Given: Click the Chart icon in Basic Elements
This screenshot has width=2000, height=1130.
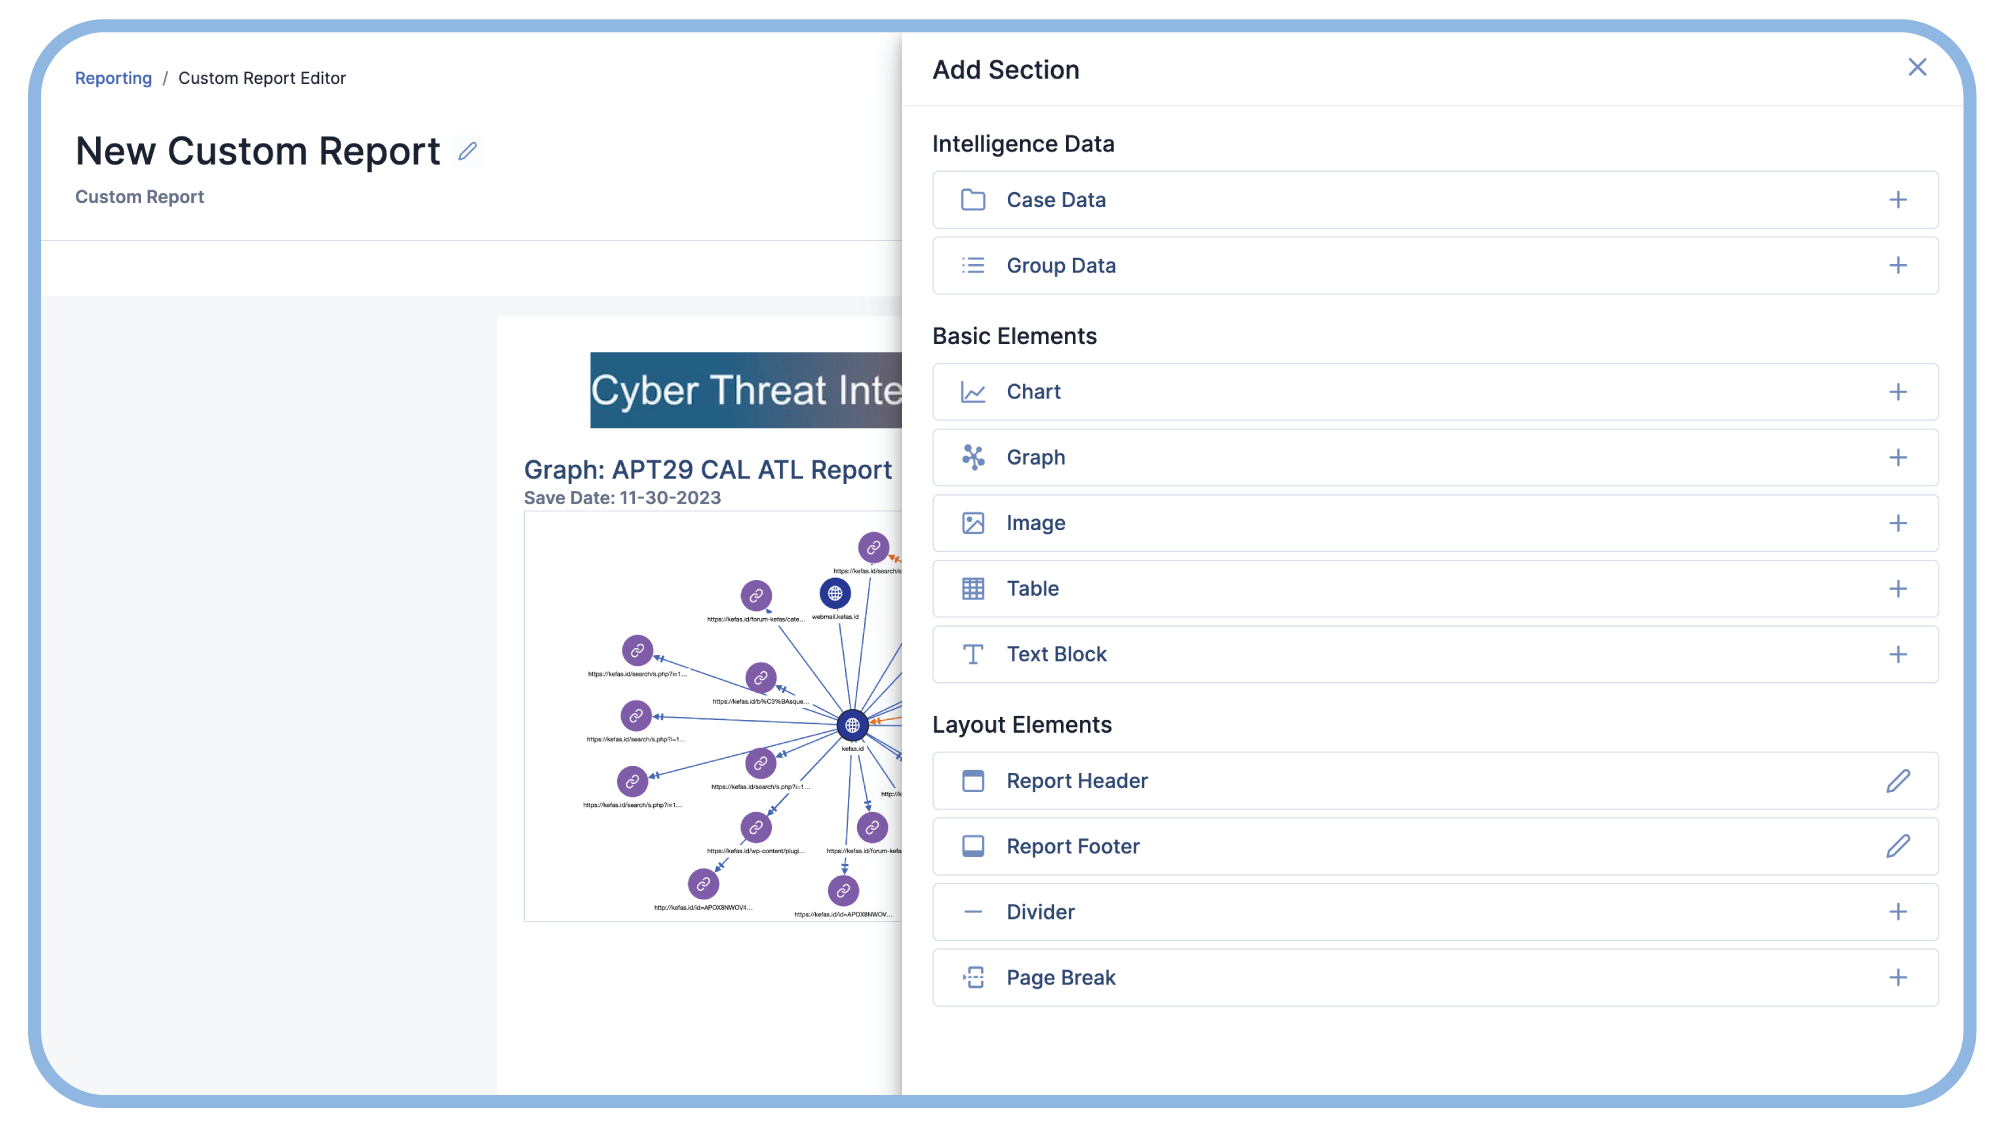Looking at the screenshot, I should click(971, 391).
